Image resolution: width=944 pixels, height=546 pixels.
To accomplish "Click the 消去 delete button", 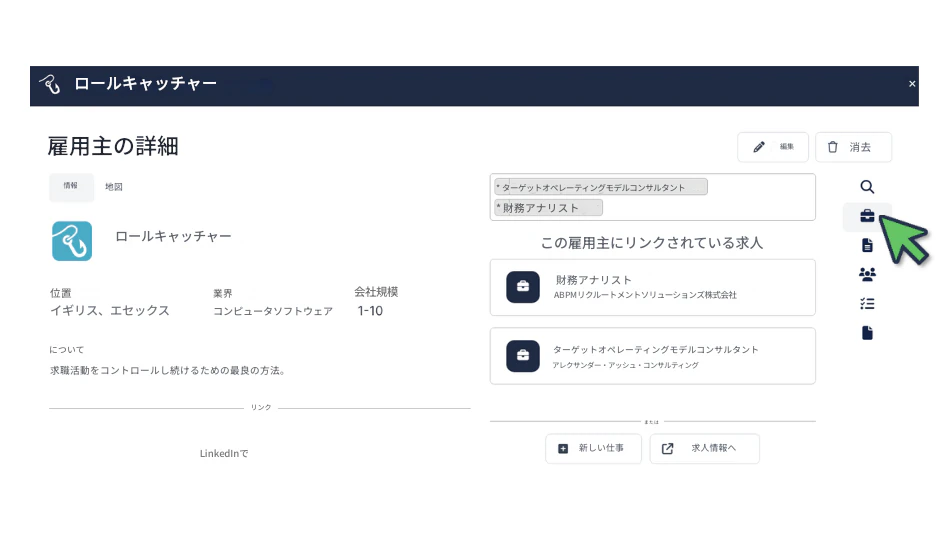I will click(x=853, y=147).
